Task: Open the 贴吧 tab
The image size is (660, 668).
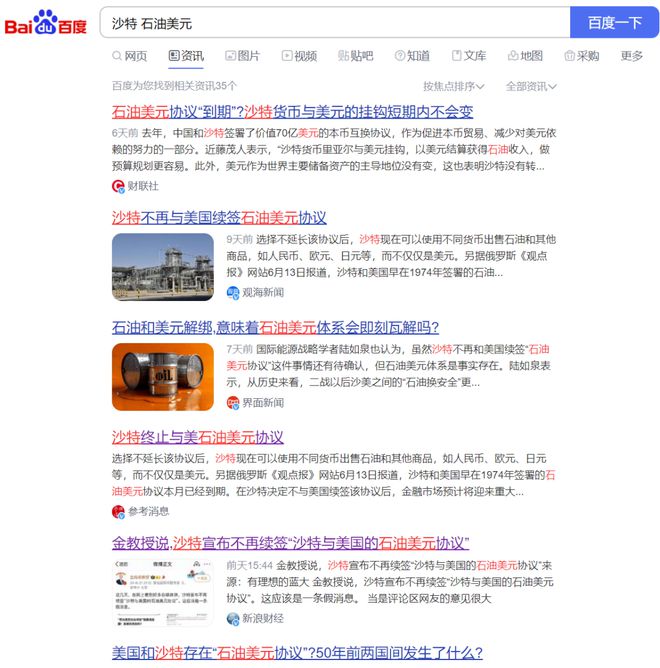Action: click(355, 56)
